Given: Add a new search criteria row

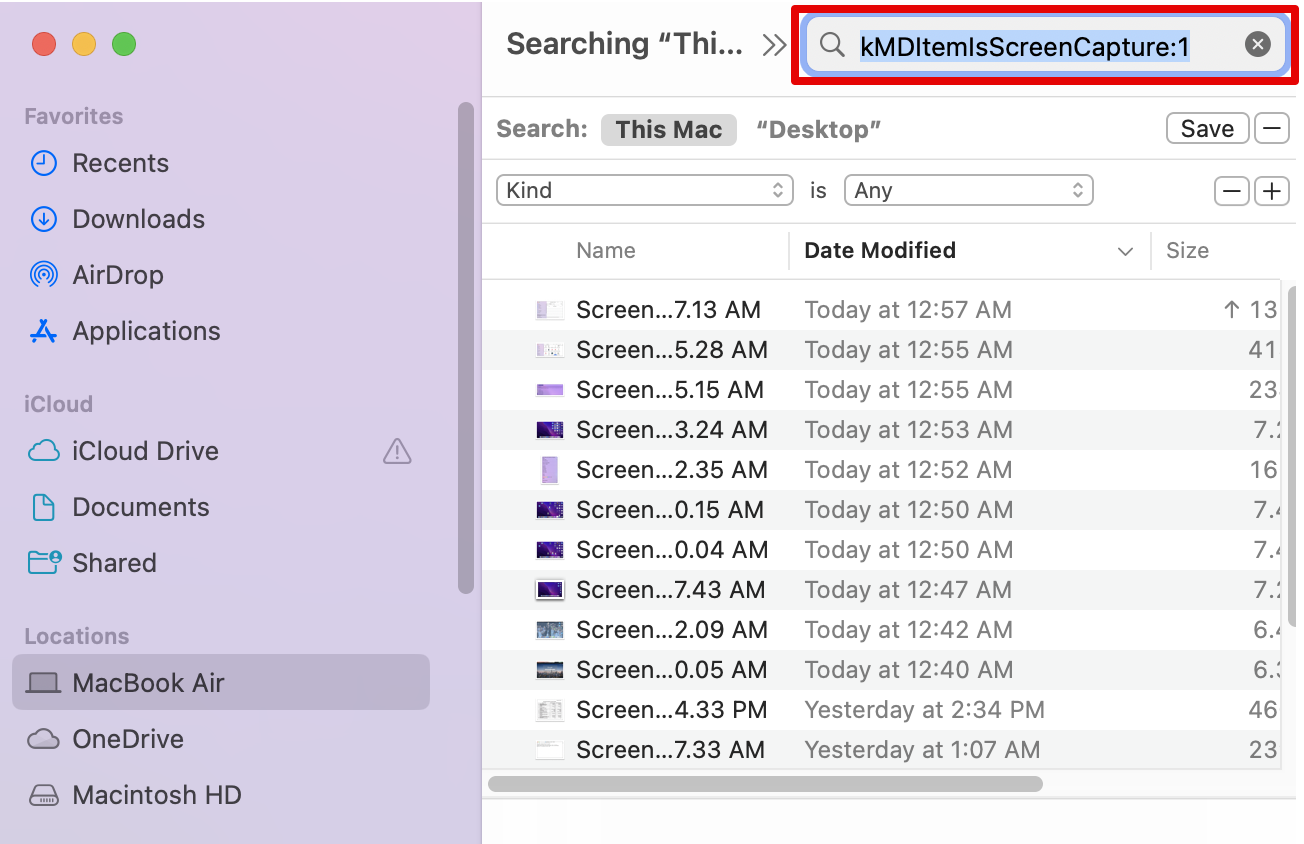Looking at the screenshot, I should tap(1271, 191).
